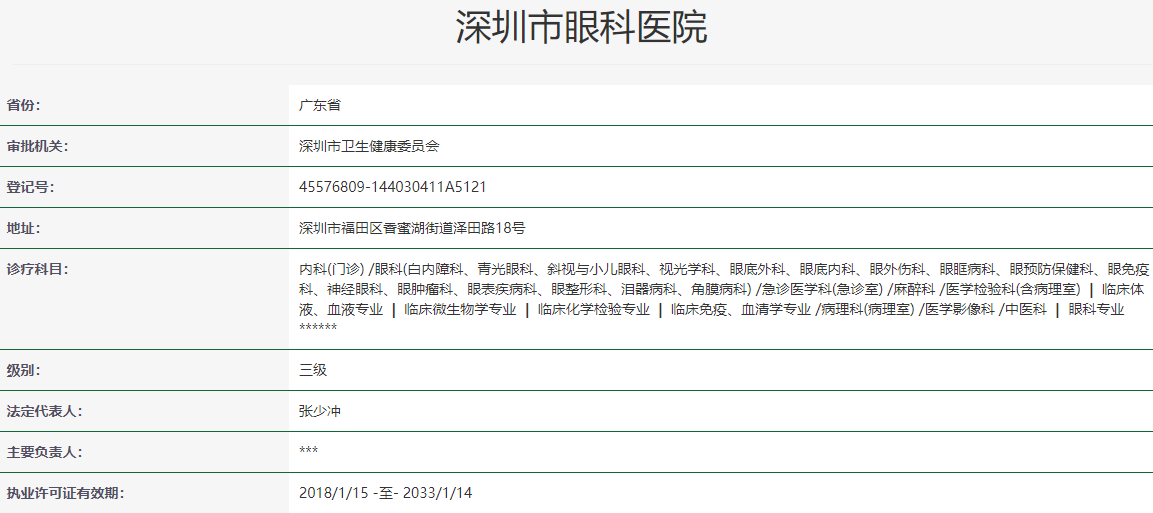
Task: Select the 三级 level value
Action: (x=313, y=370)
